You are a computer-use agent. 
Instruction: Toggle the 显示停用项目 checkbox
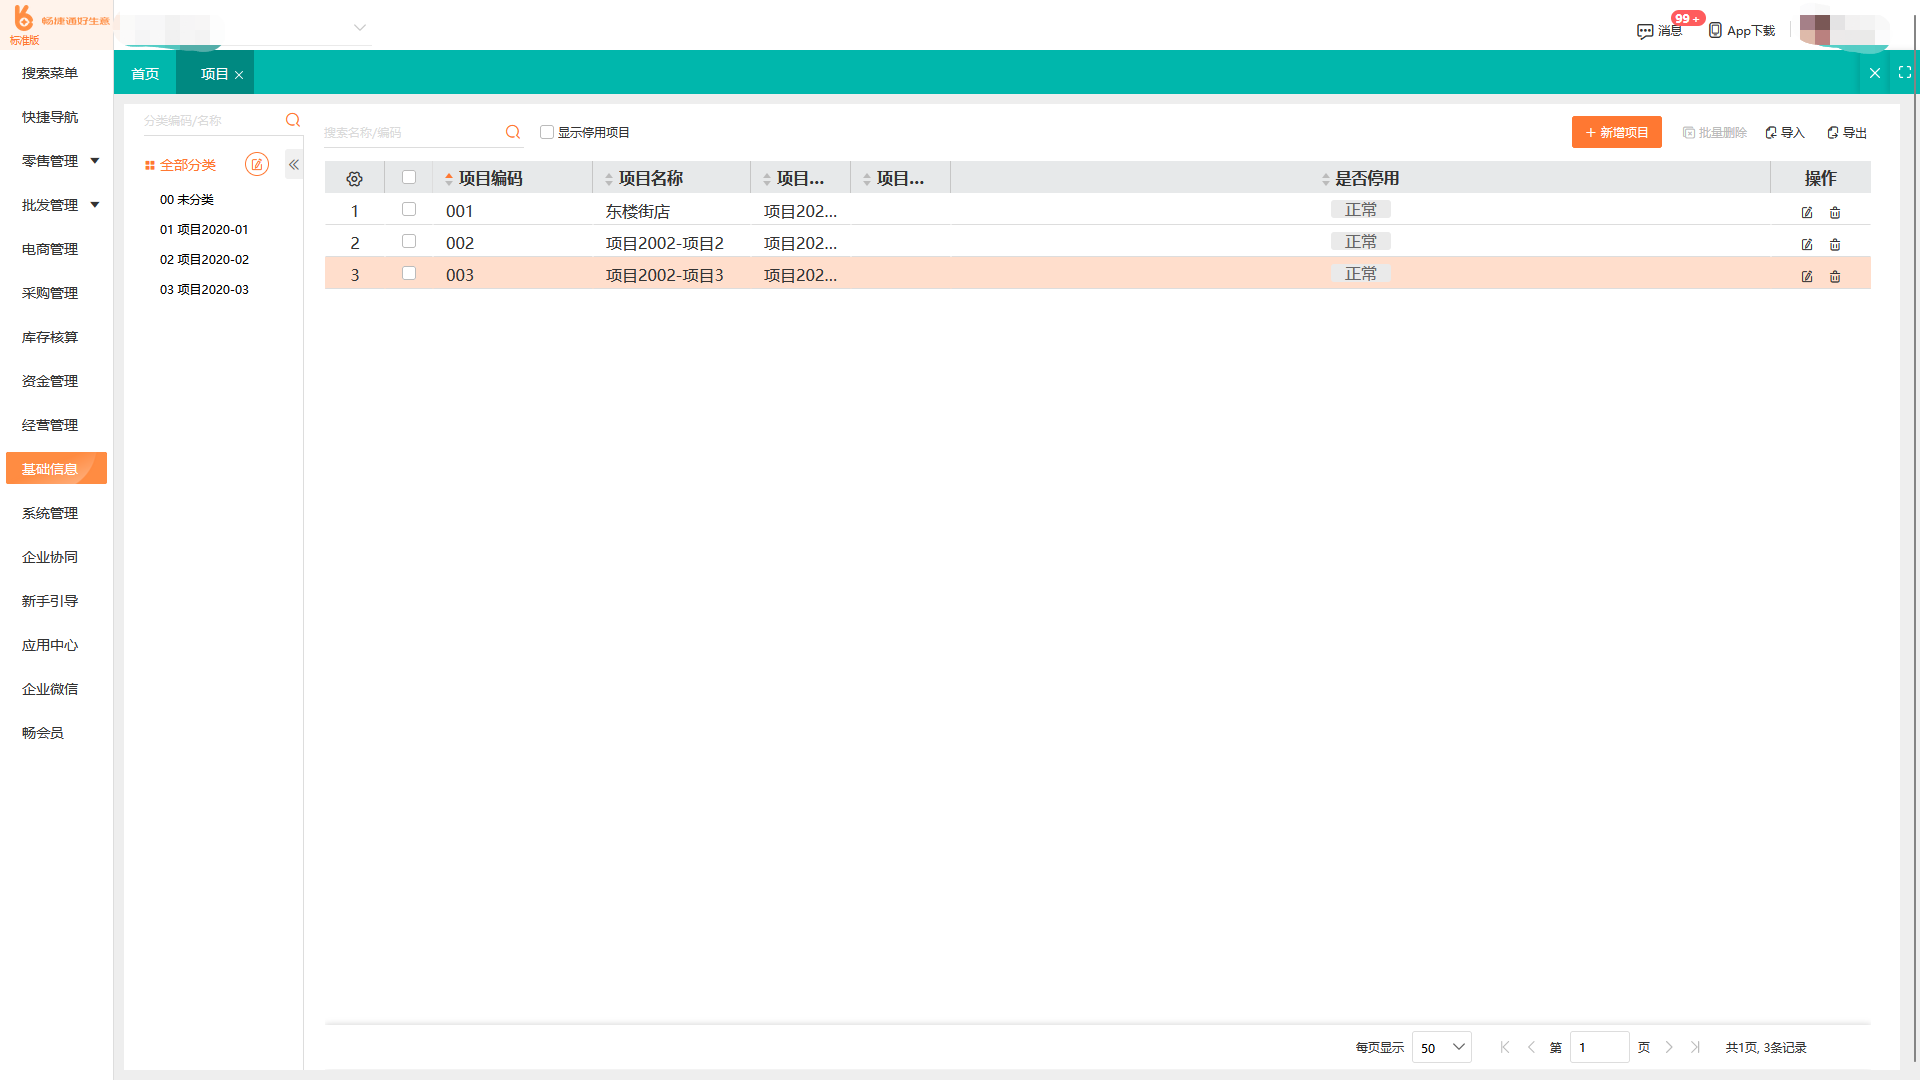[547, 132]
